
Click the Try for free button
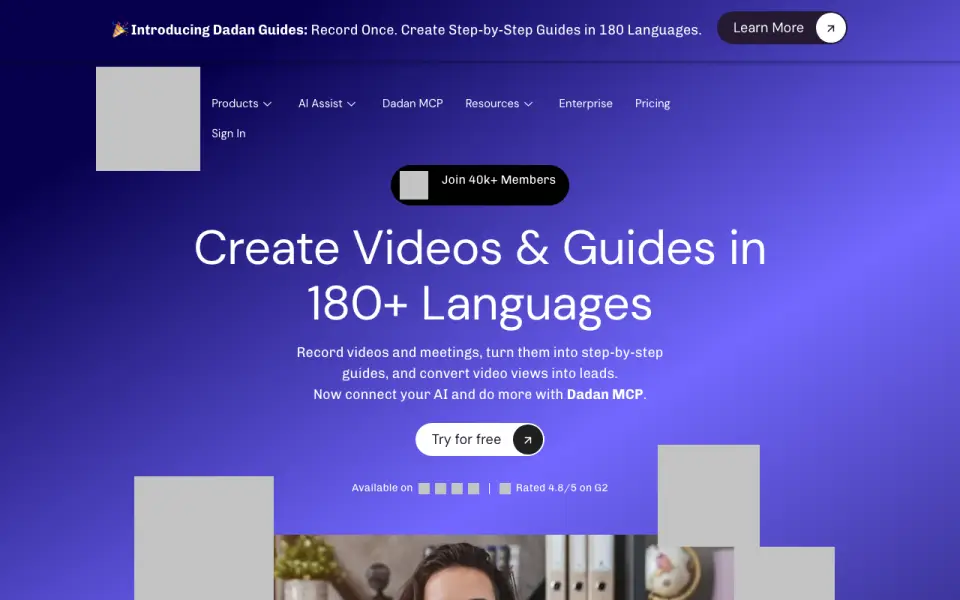pyautogui.click(x=480, y=440)
